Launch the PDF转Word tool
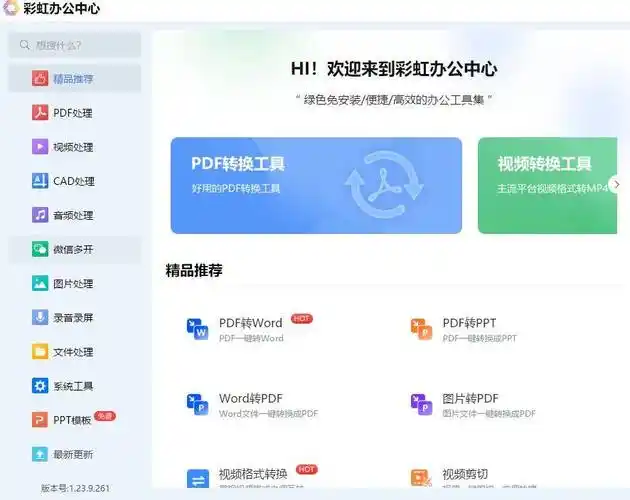The image size is (630, 500). click(x=250, y=329)
